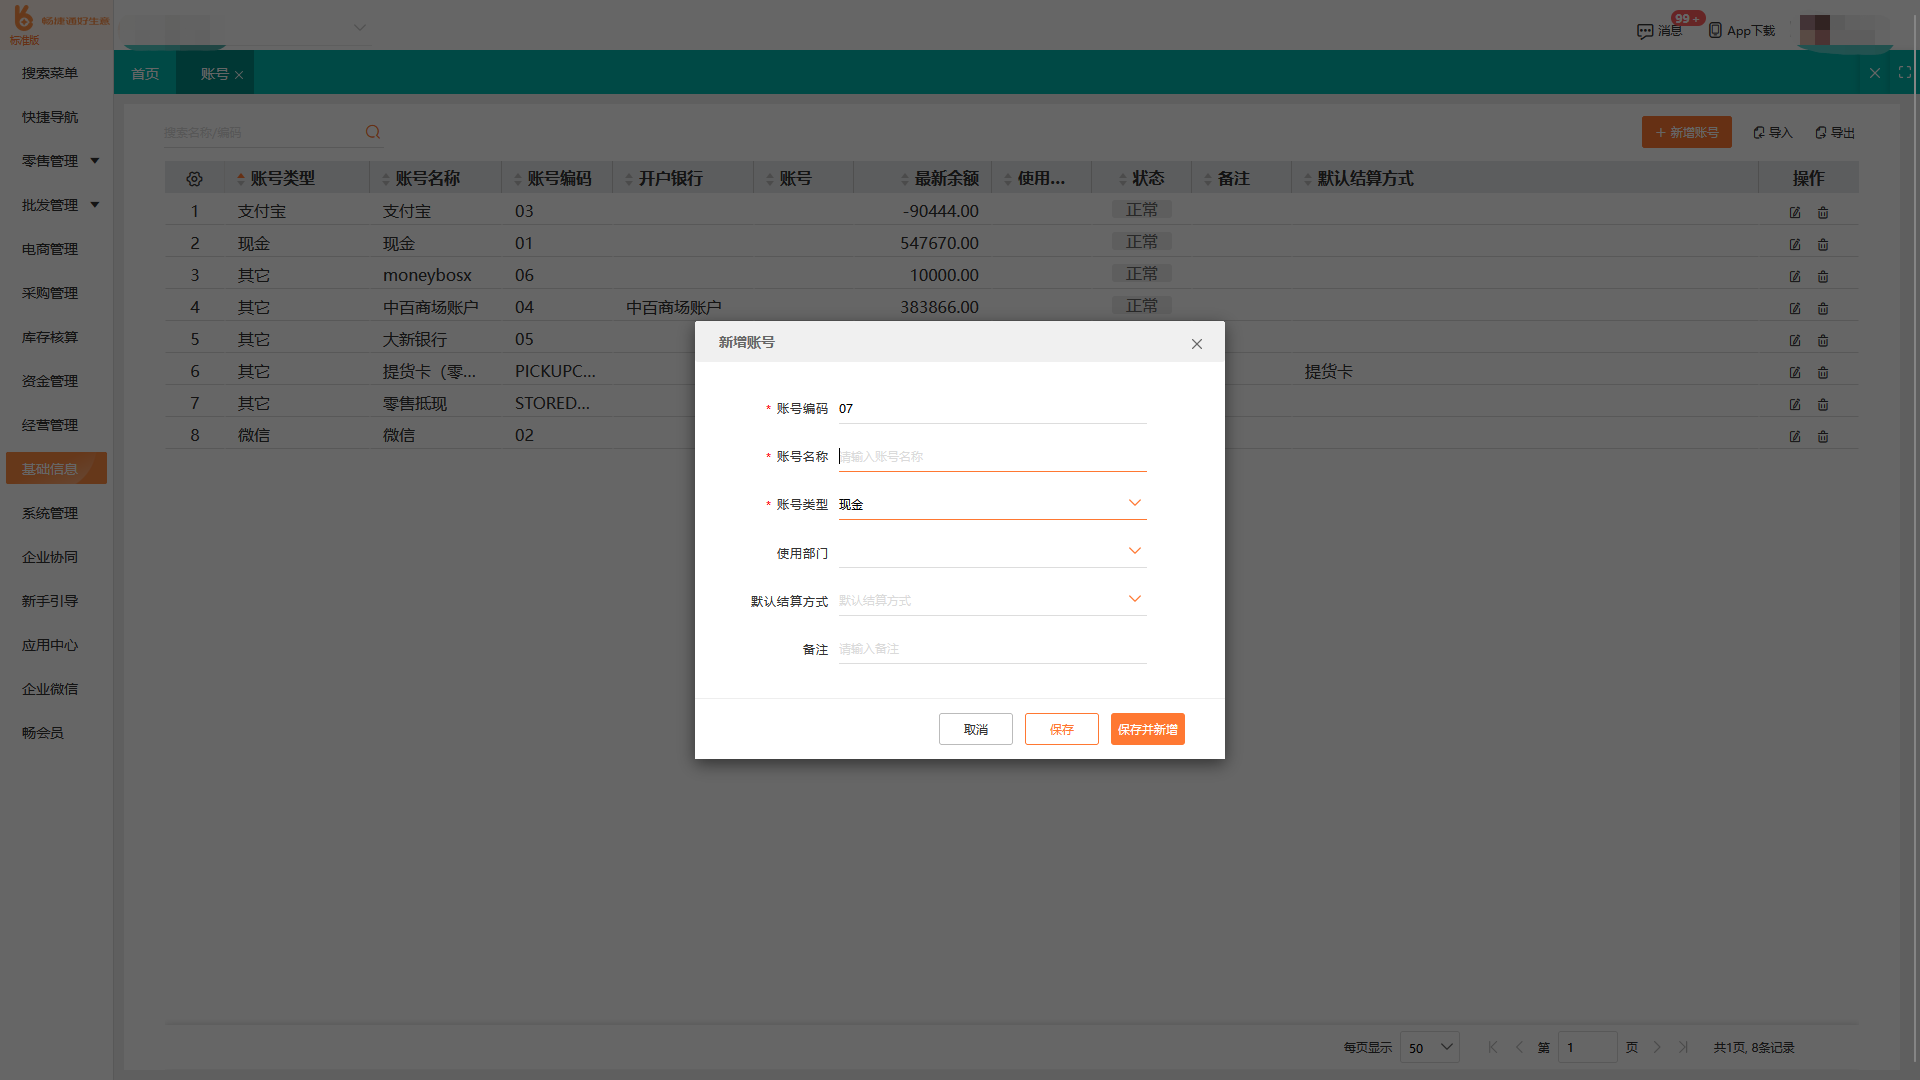Screen dimensions: 1920x1080
Task: Click the 每页显示 50 stepper dropdown
Action: pyautogui.click(x=1429, y=1047)
